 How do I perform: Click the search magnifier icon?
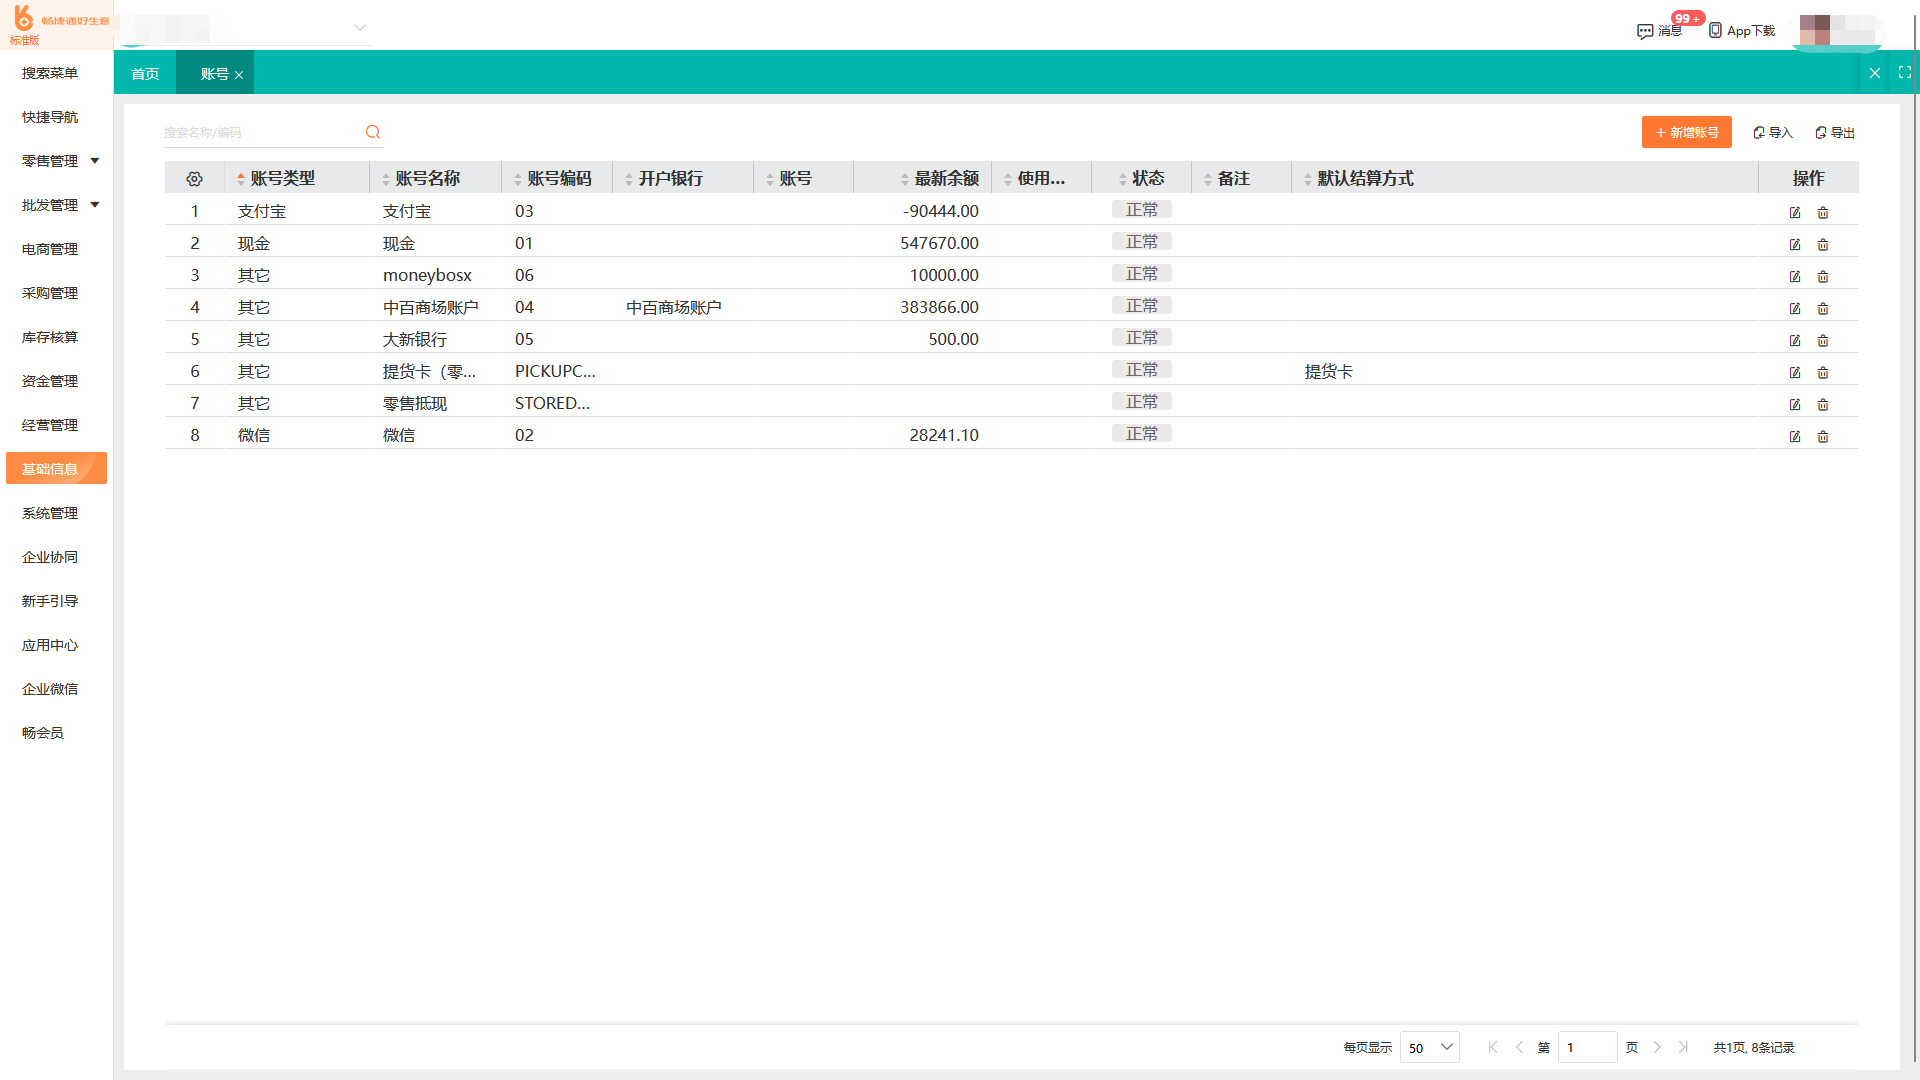[373, 131]
